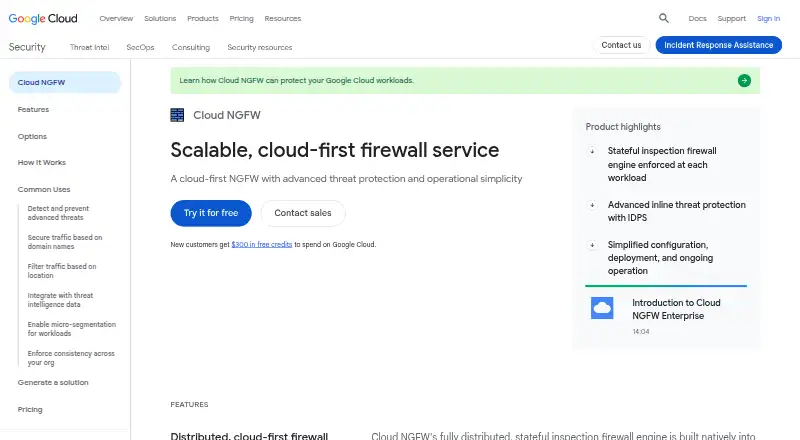Click the Contact us button
This screenshot has width=800, height=440.
621,45
